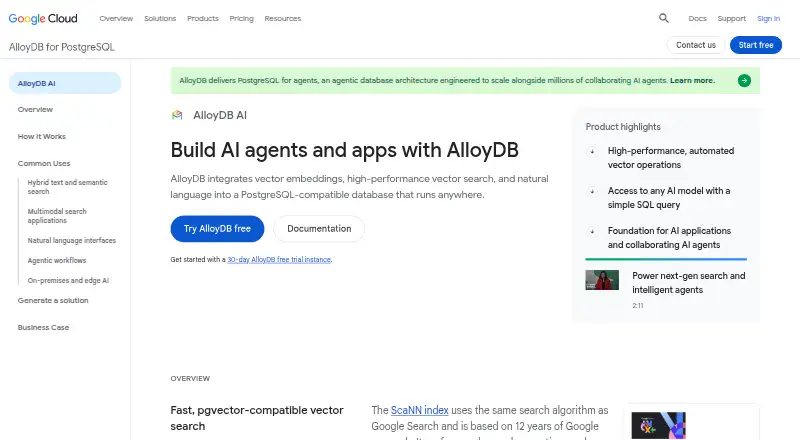This screenshot has height=440, width=800.
Task: Jump to Business Case in sidebar
Action: click(x=43, y=327)
